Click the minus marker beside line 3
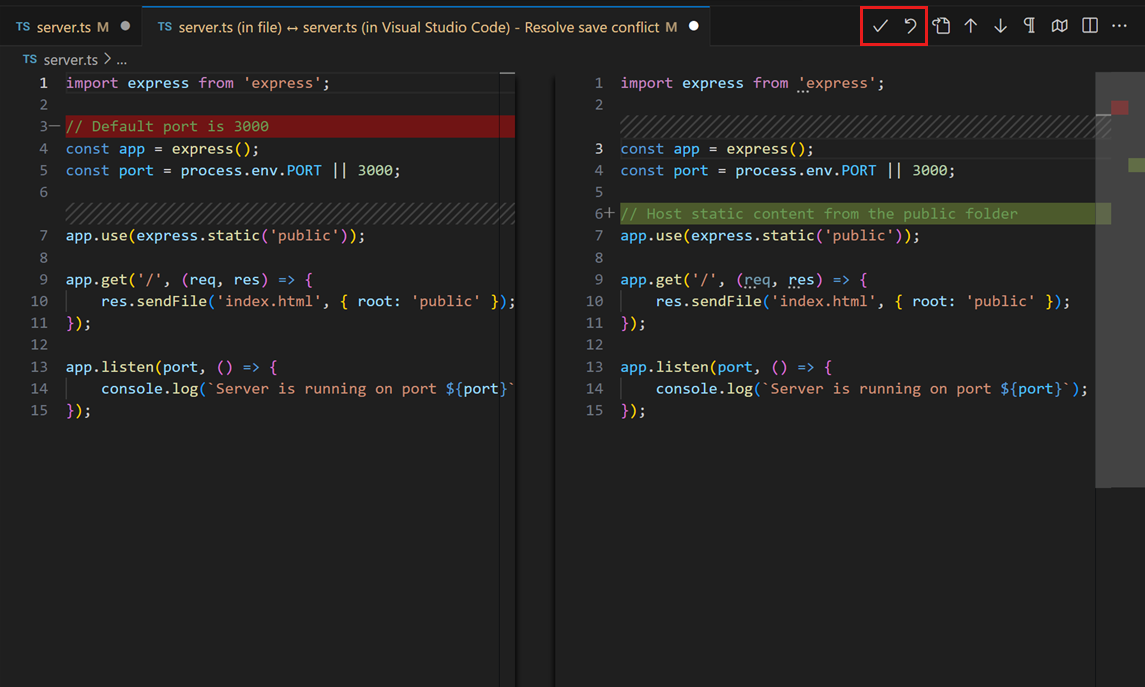1145x687 pixels. pyautogui.click(x=54, y=126)
